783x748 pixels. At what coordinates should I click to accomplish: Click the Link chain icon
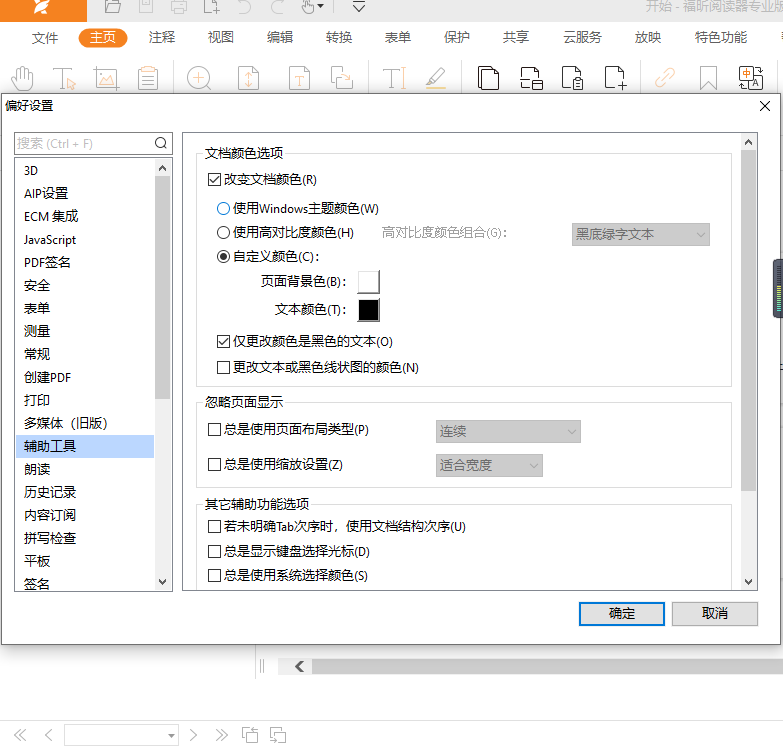(x=664, y=78)
